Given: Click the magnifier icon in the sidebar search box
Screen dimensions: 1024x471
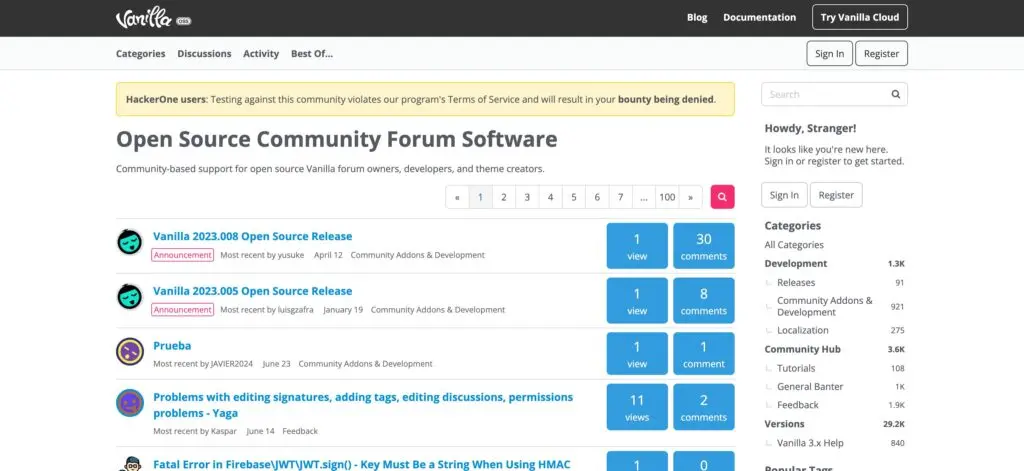Looking at the screenshot, I should 895,94.
